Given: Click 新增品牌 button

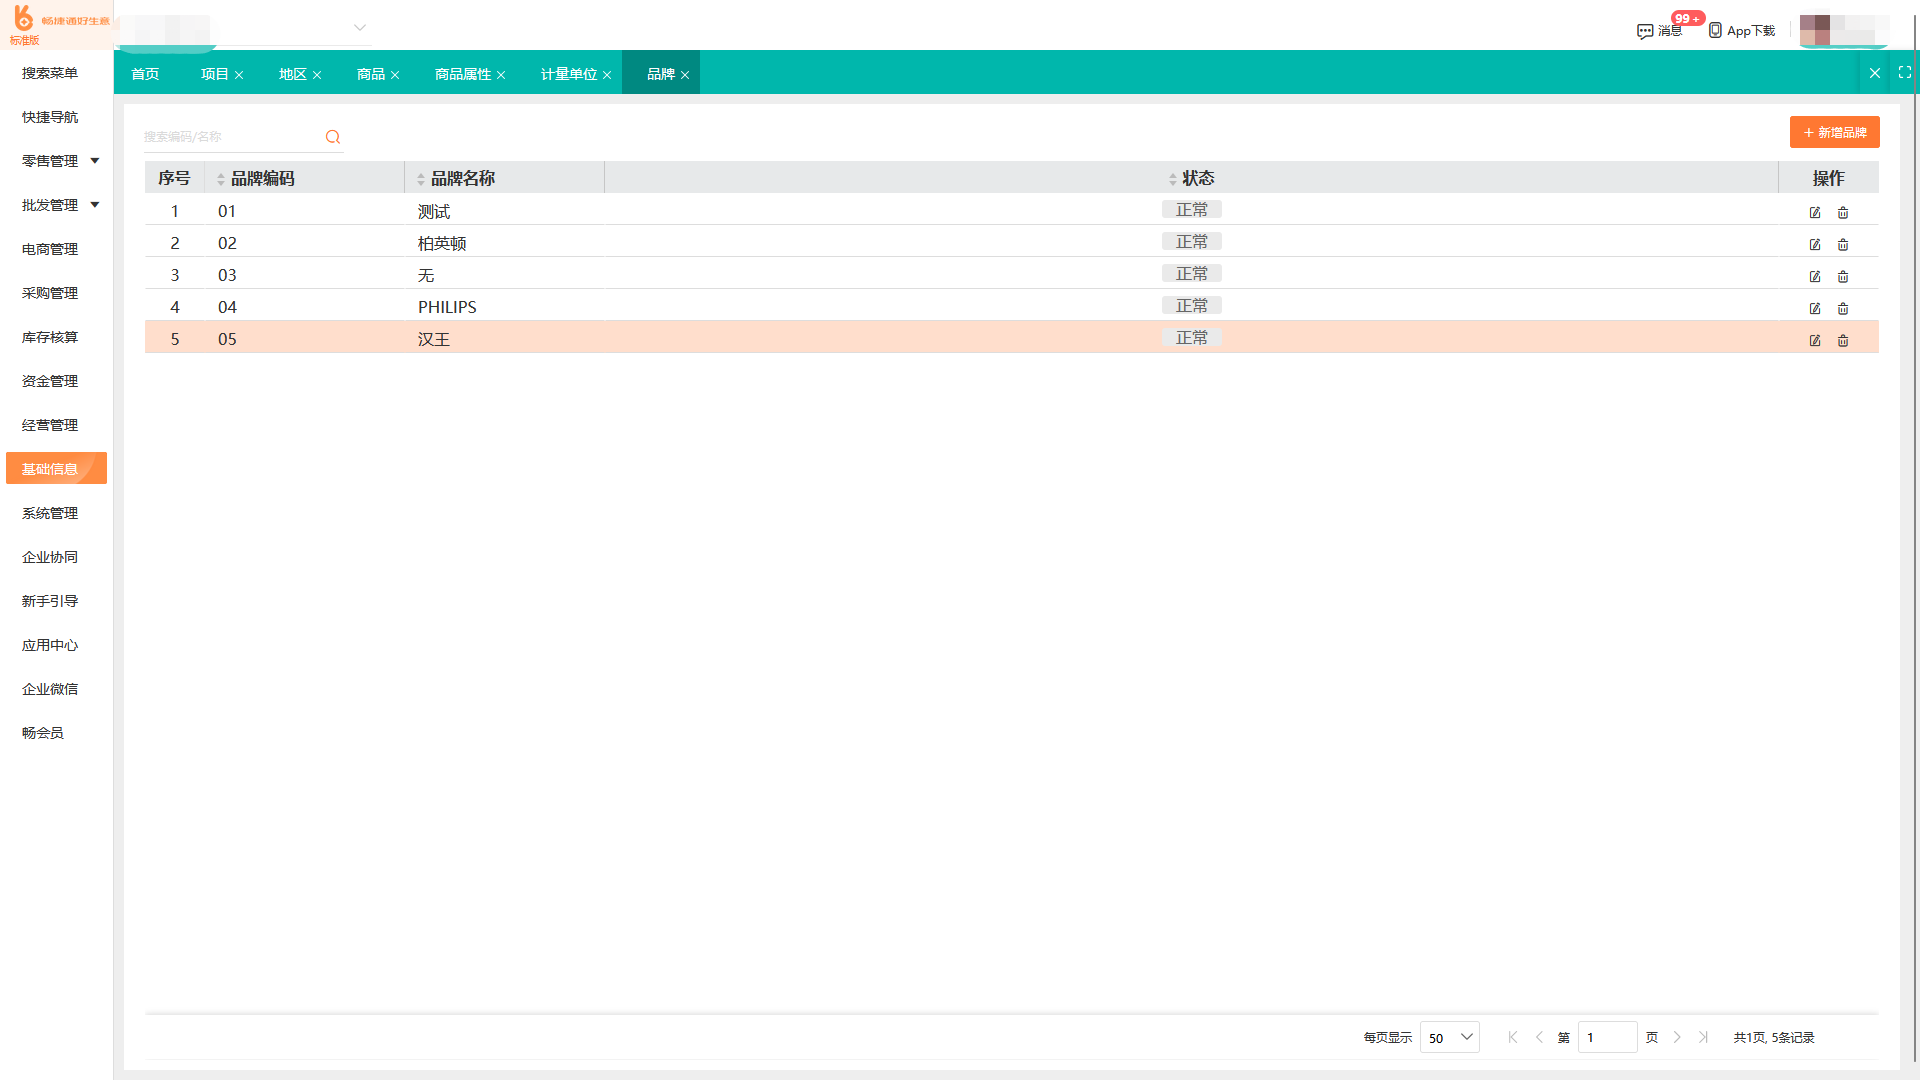Looking at the screenshot, I should point(1834,132).
